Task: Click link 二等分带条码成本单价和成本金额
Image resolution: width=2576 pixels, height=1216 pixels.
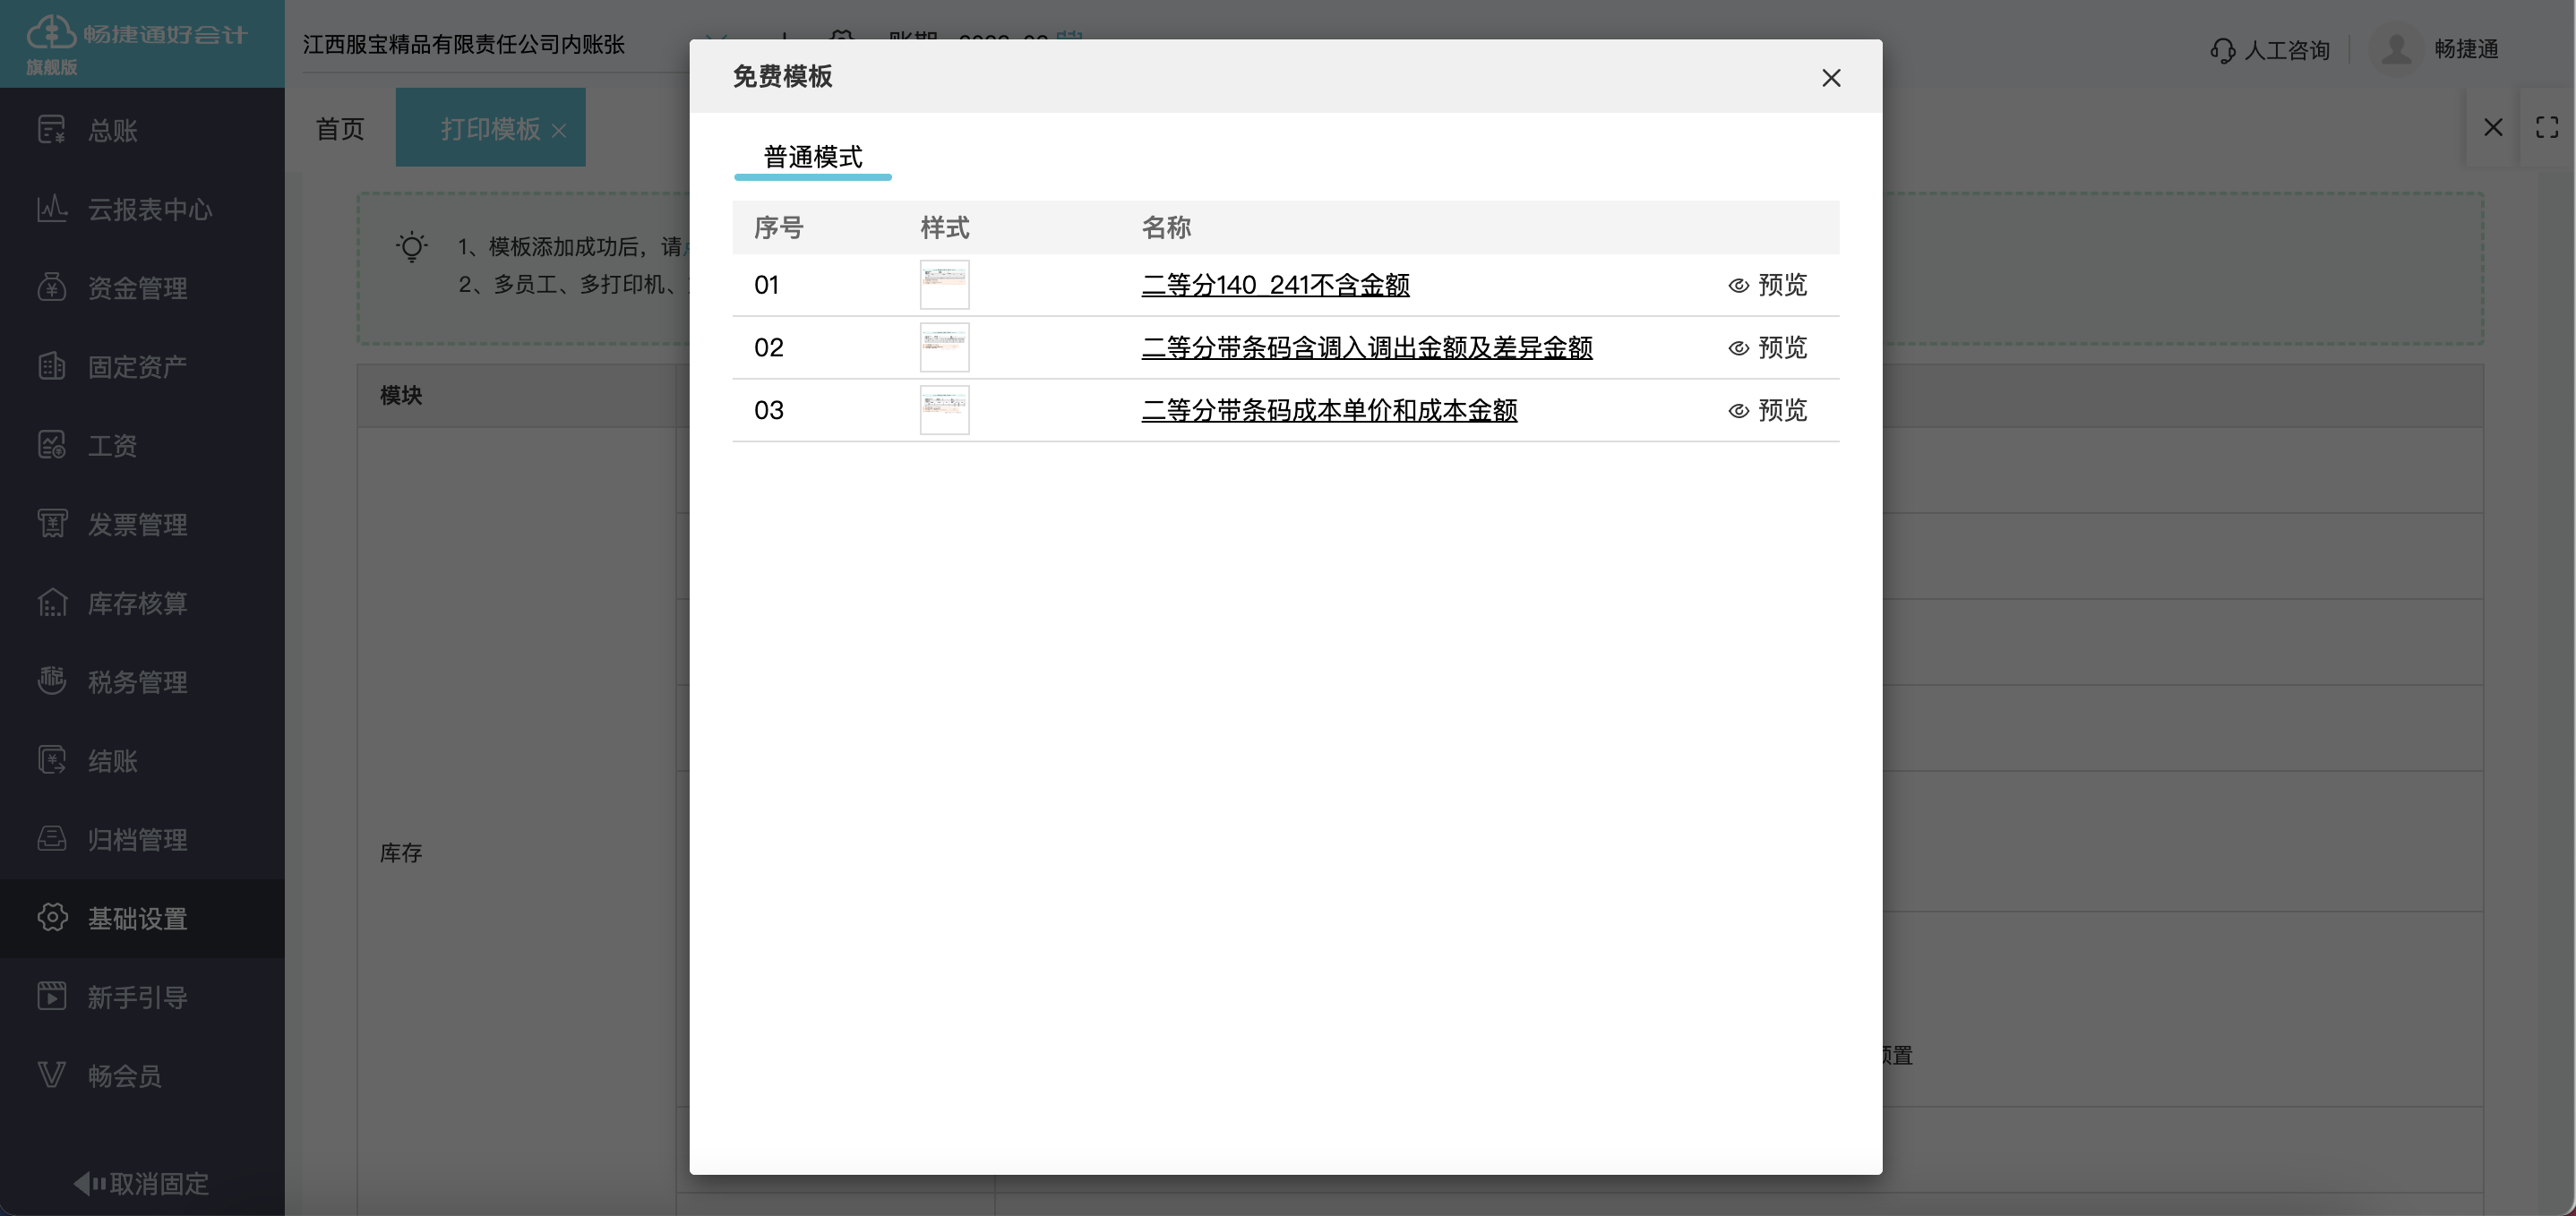Action: coord(1327,409)
